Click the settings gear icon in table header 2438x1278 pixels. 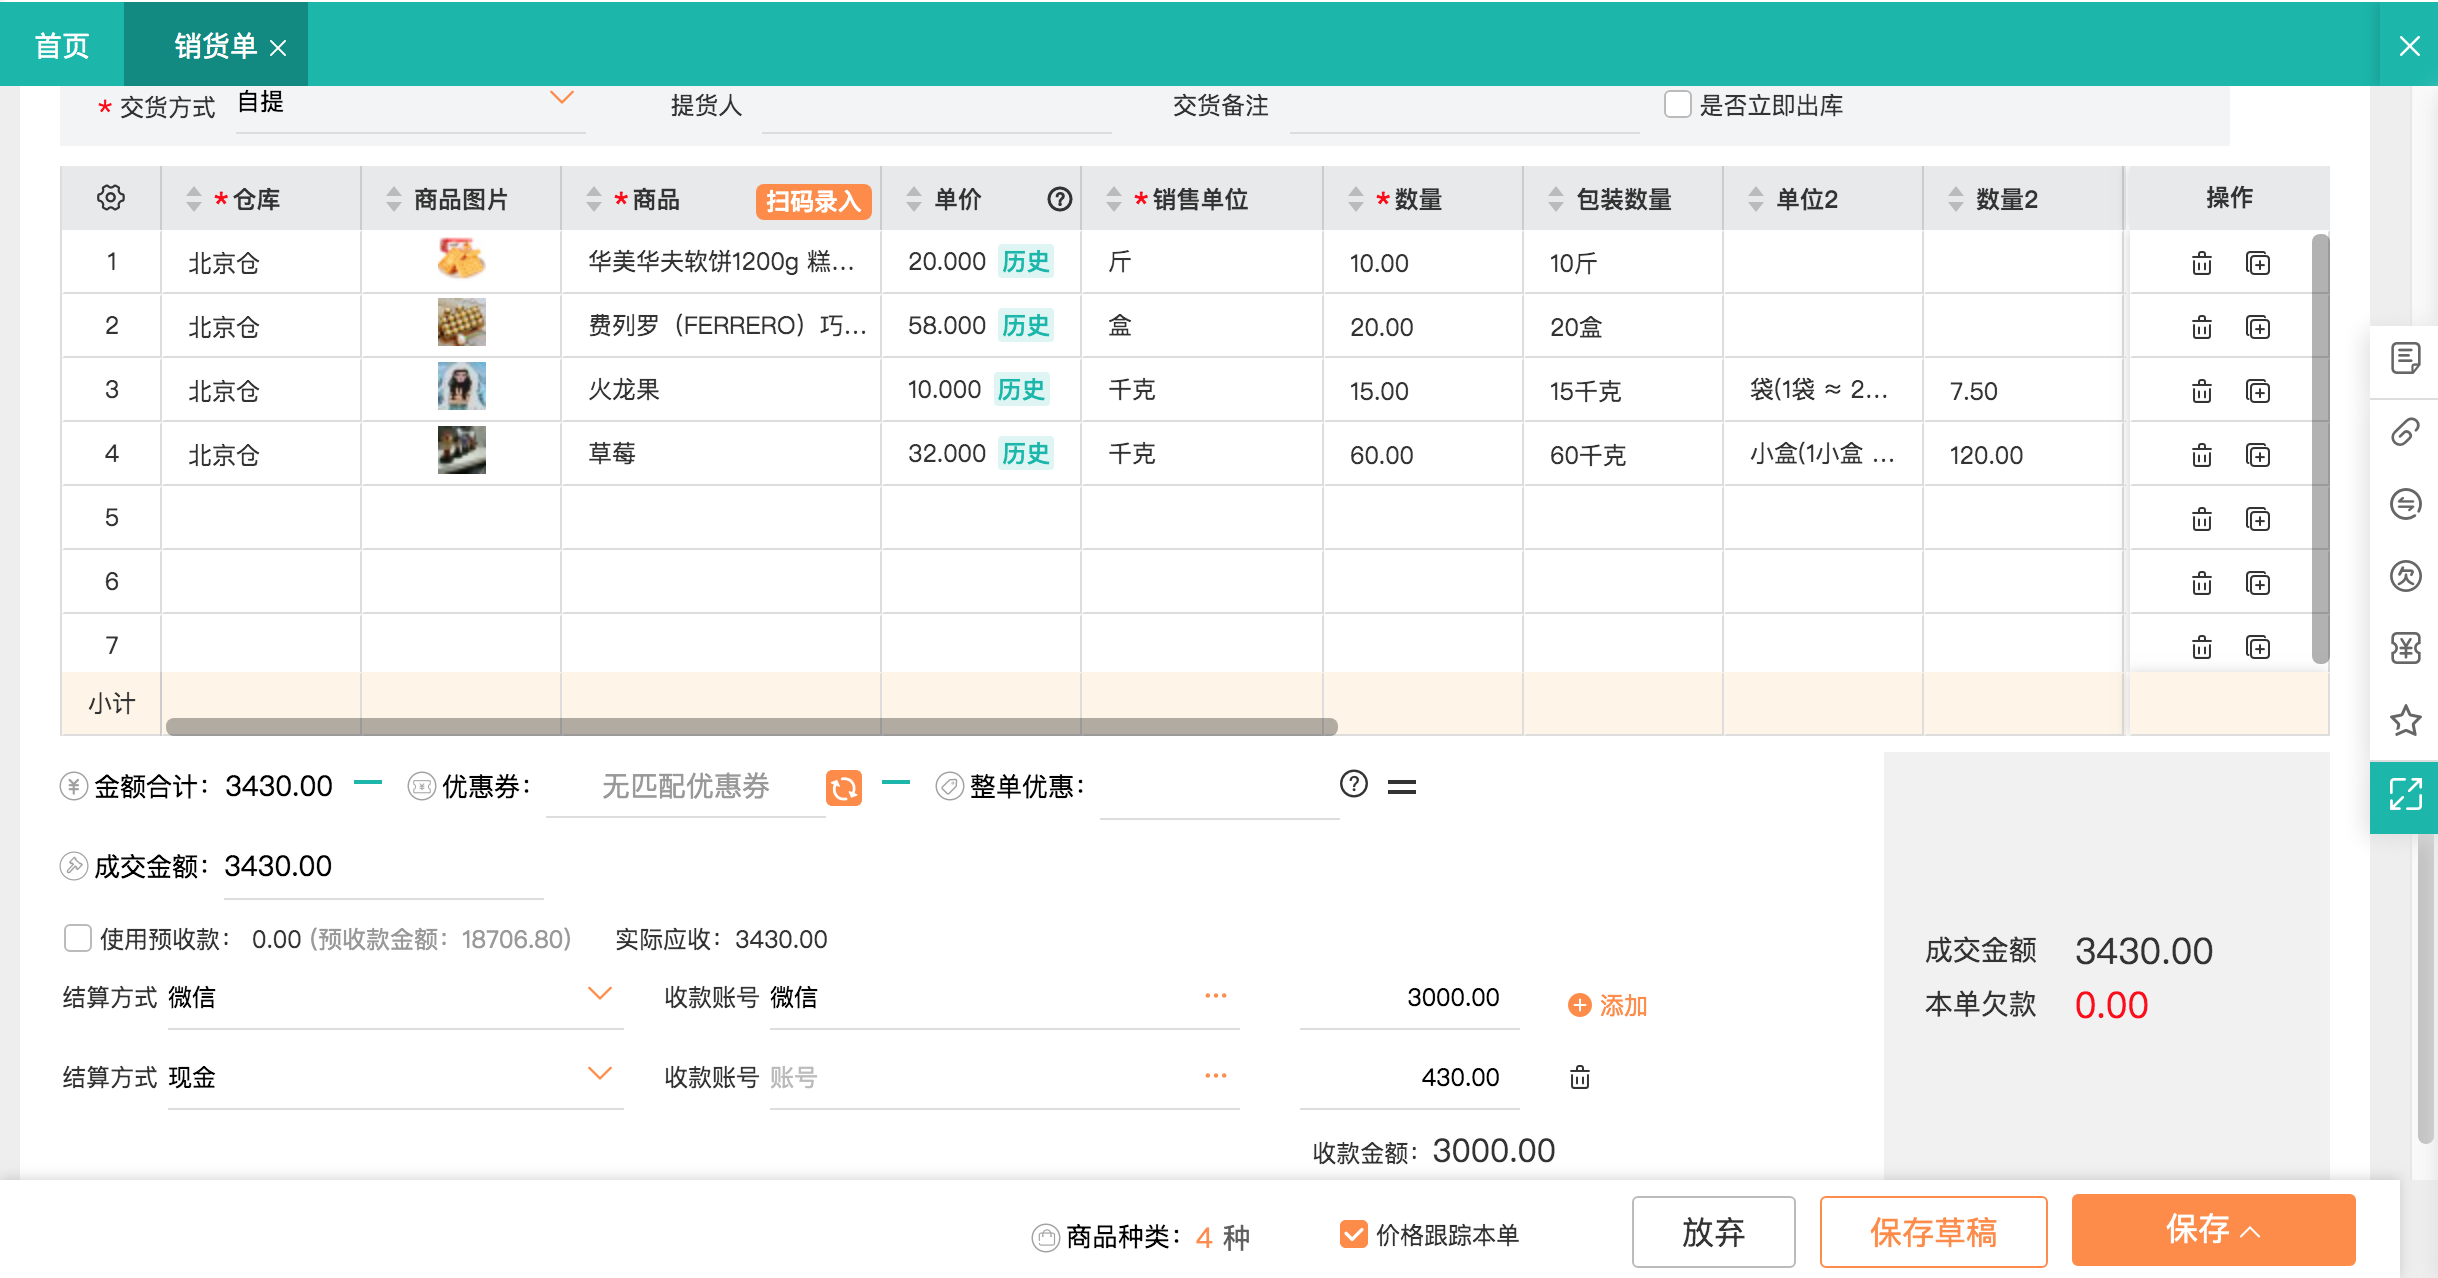pyautogui.click(x=111, y=198)
